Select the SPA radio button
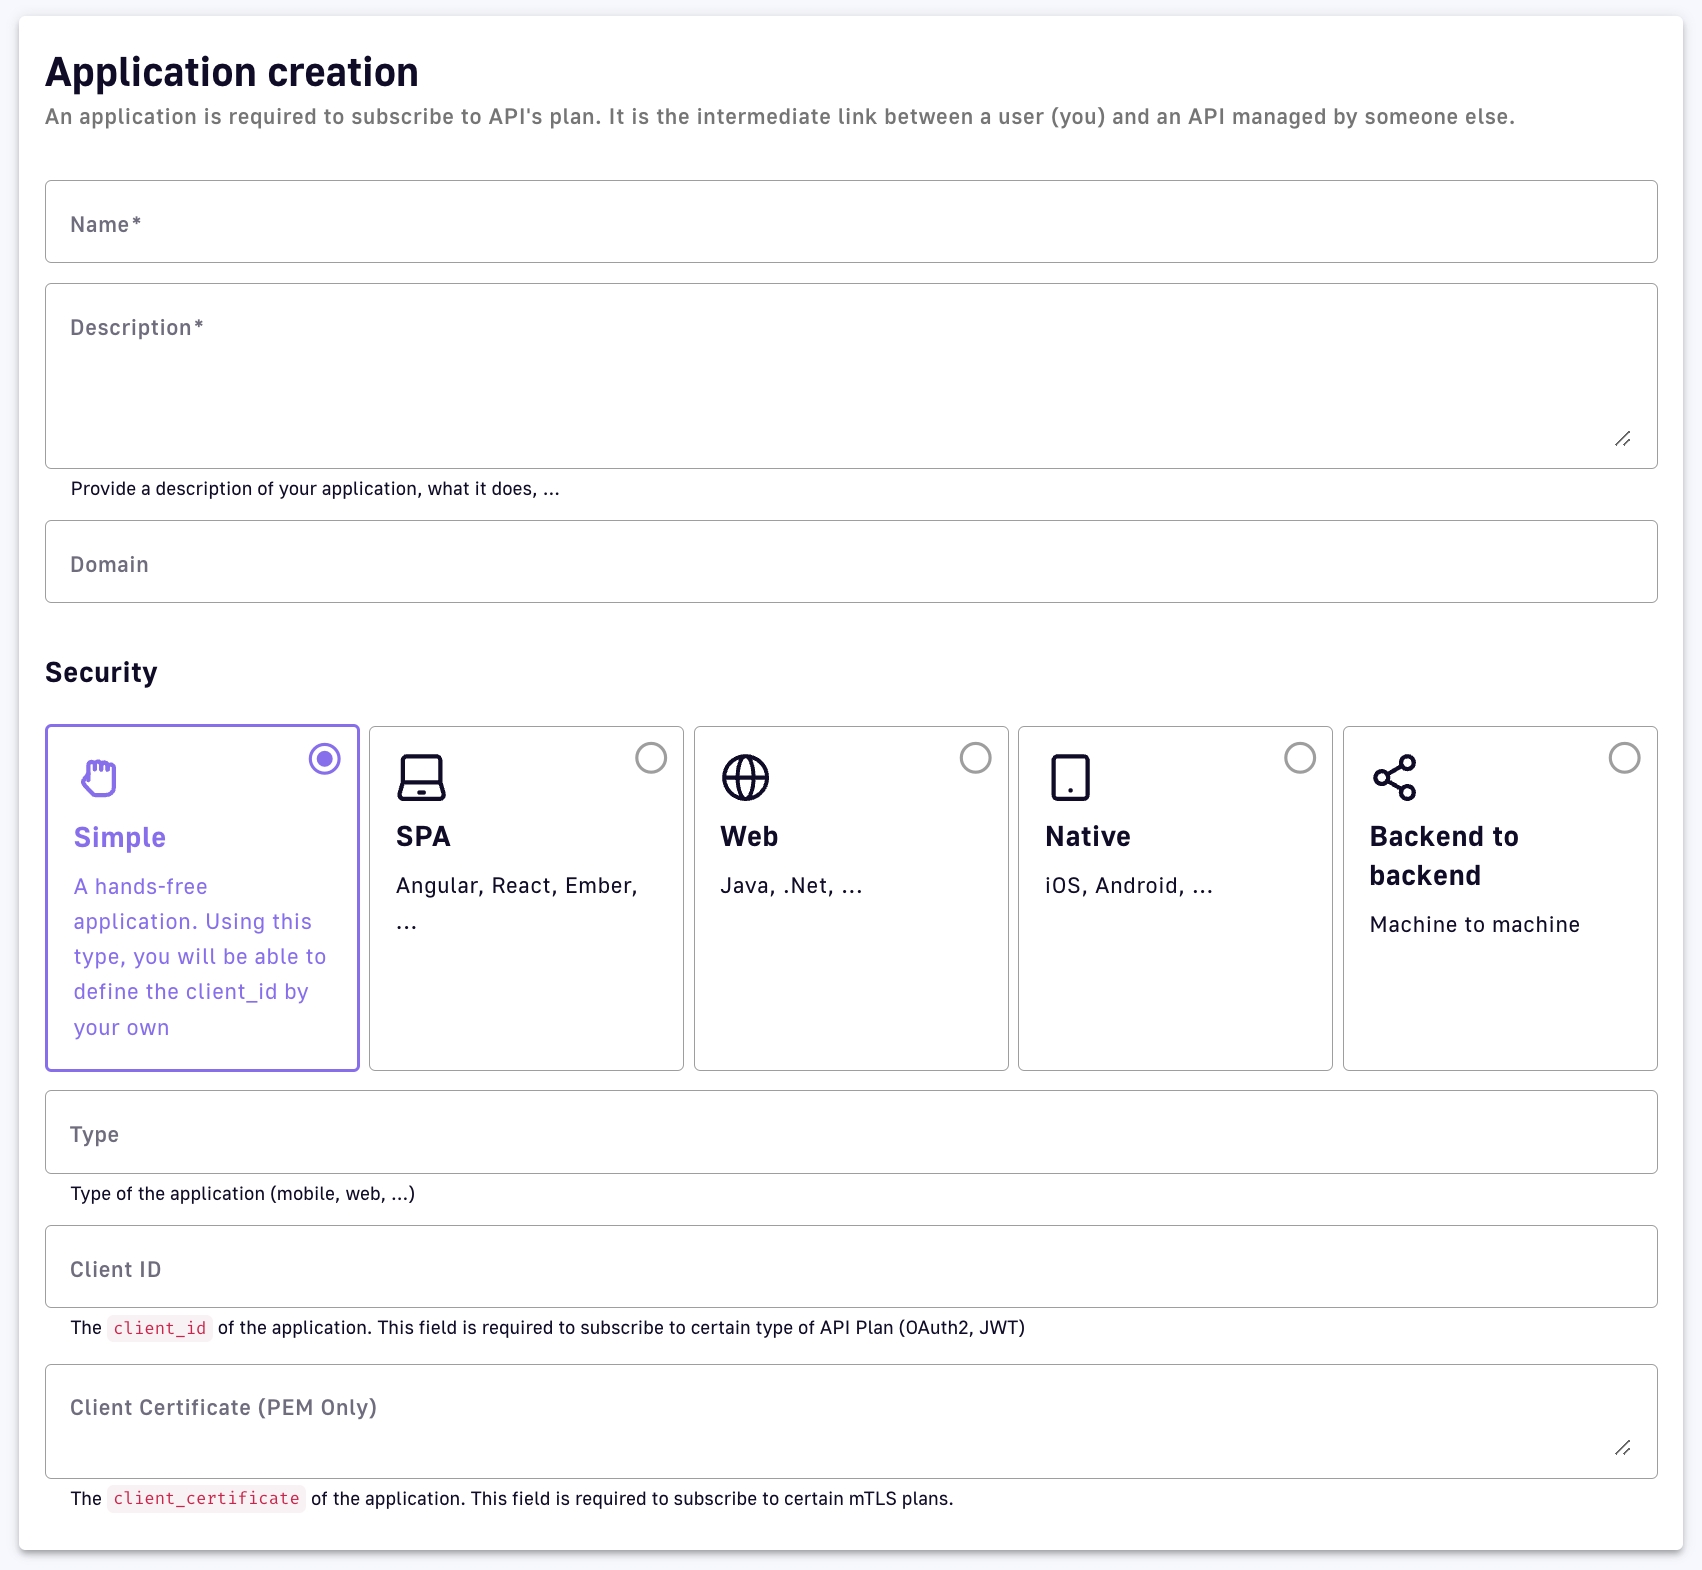The width and height of the screenshot is (1702, 1570). point(650,758)
